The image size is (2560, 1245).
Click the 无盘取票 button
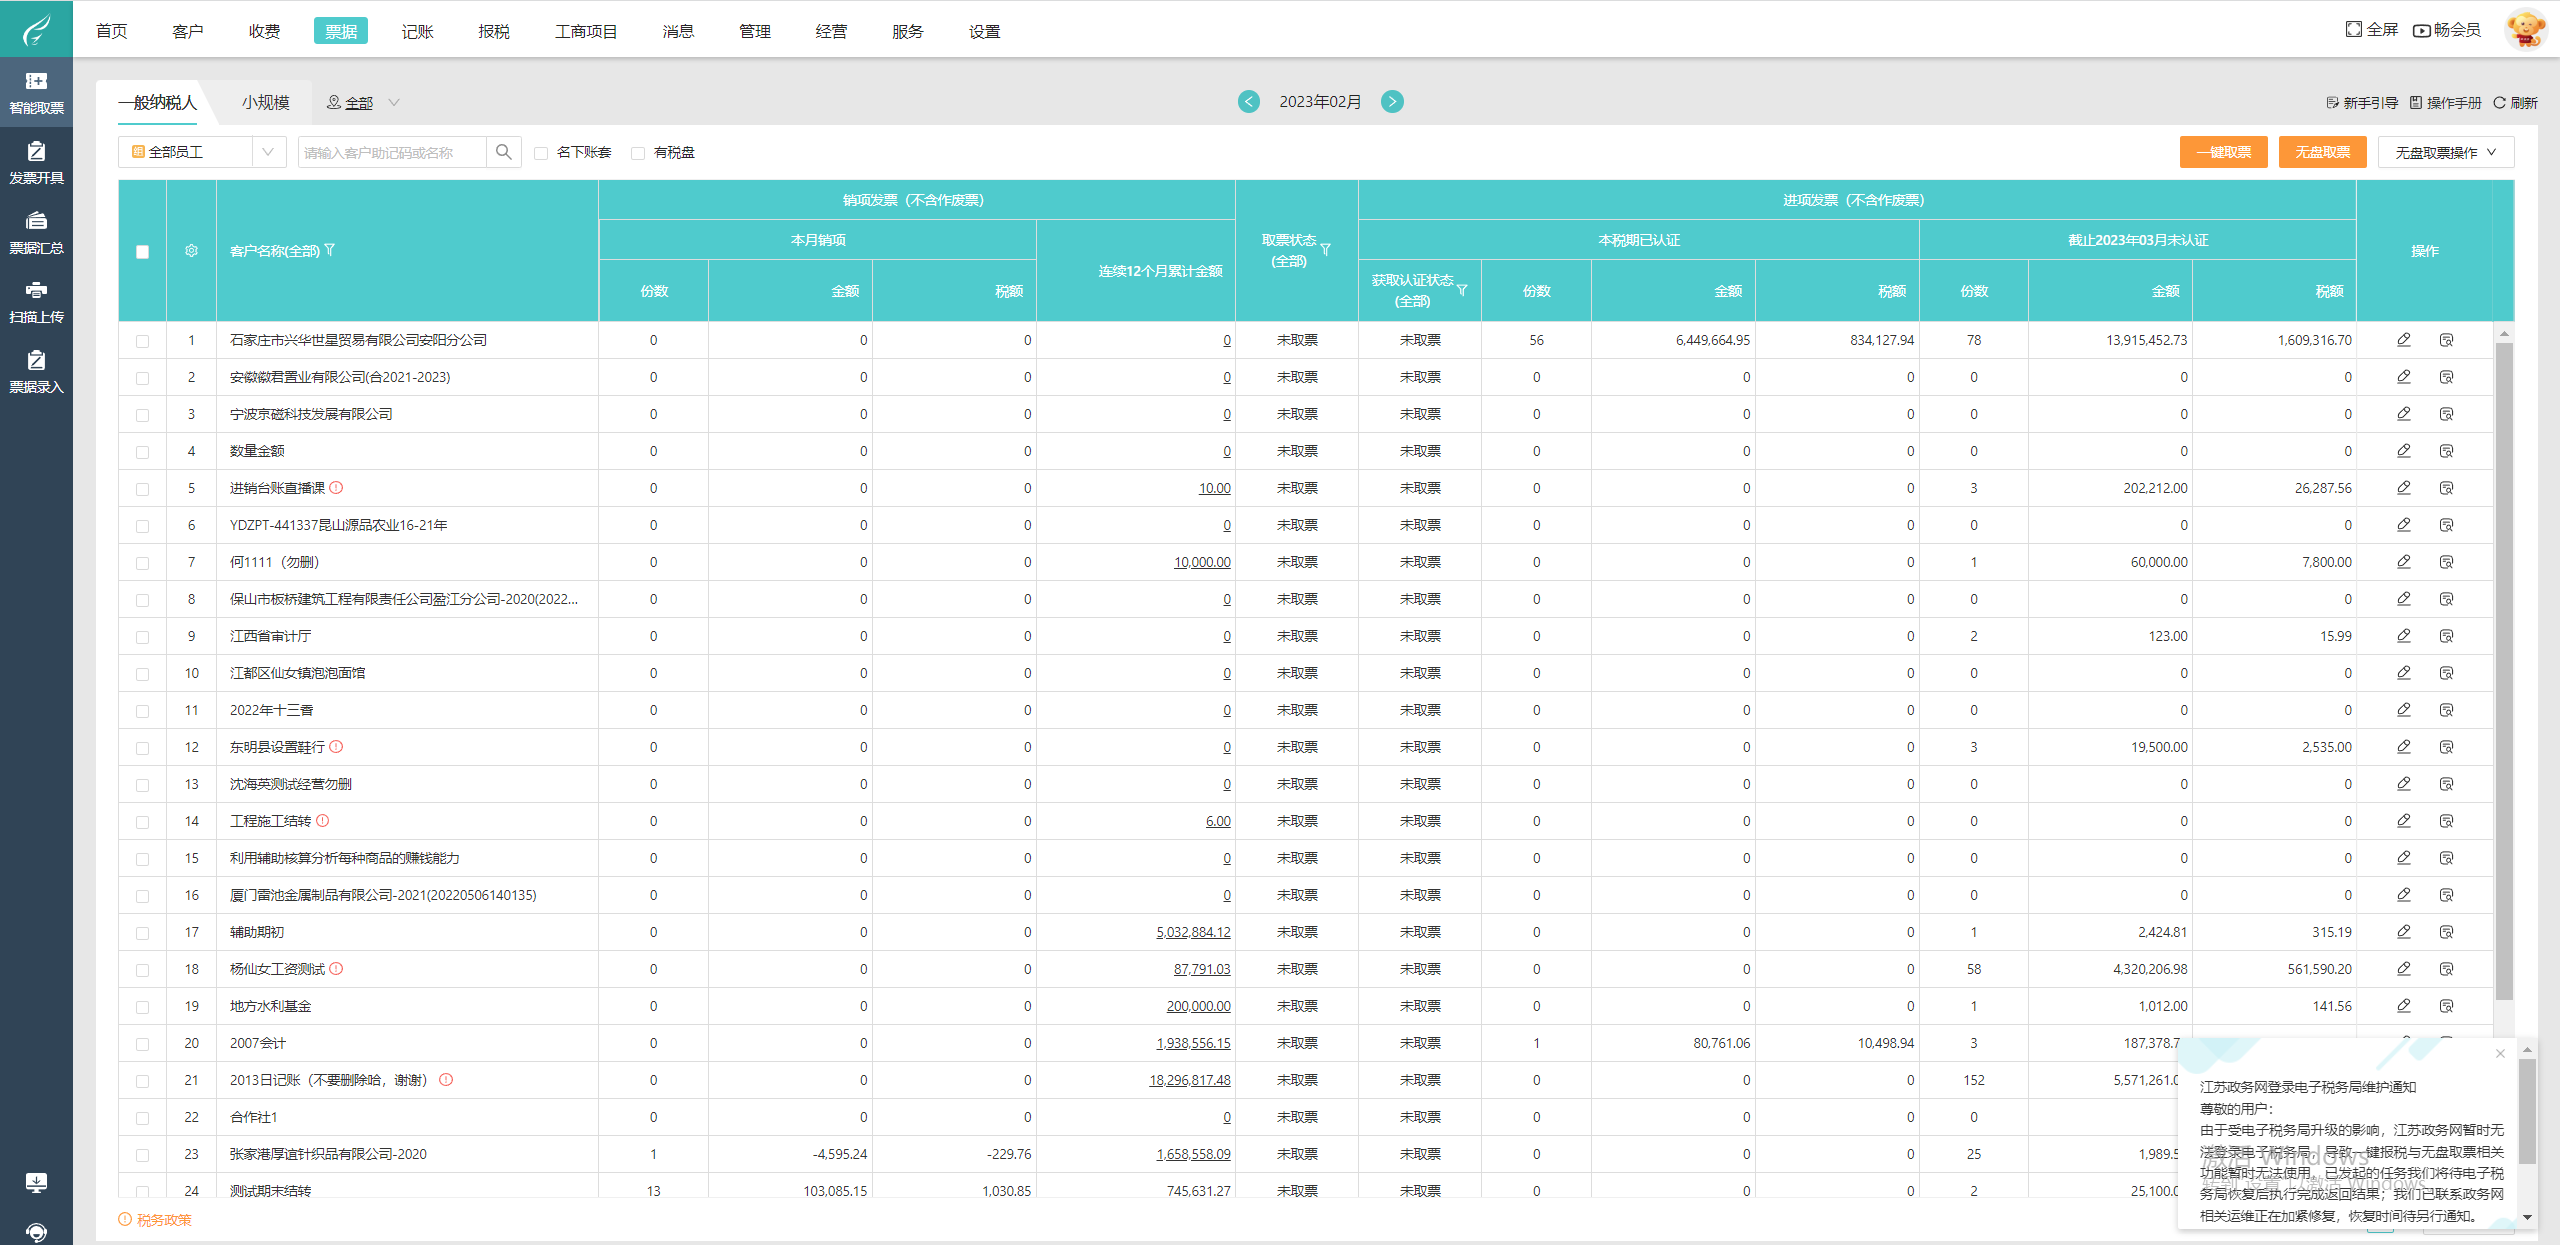(2318, 152)
